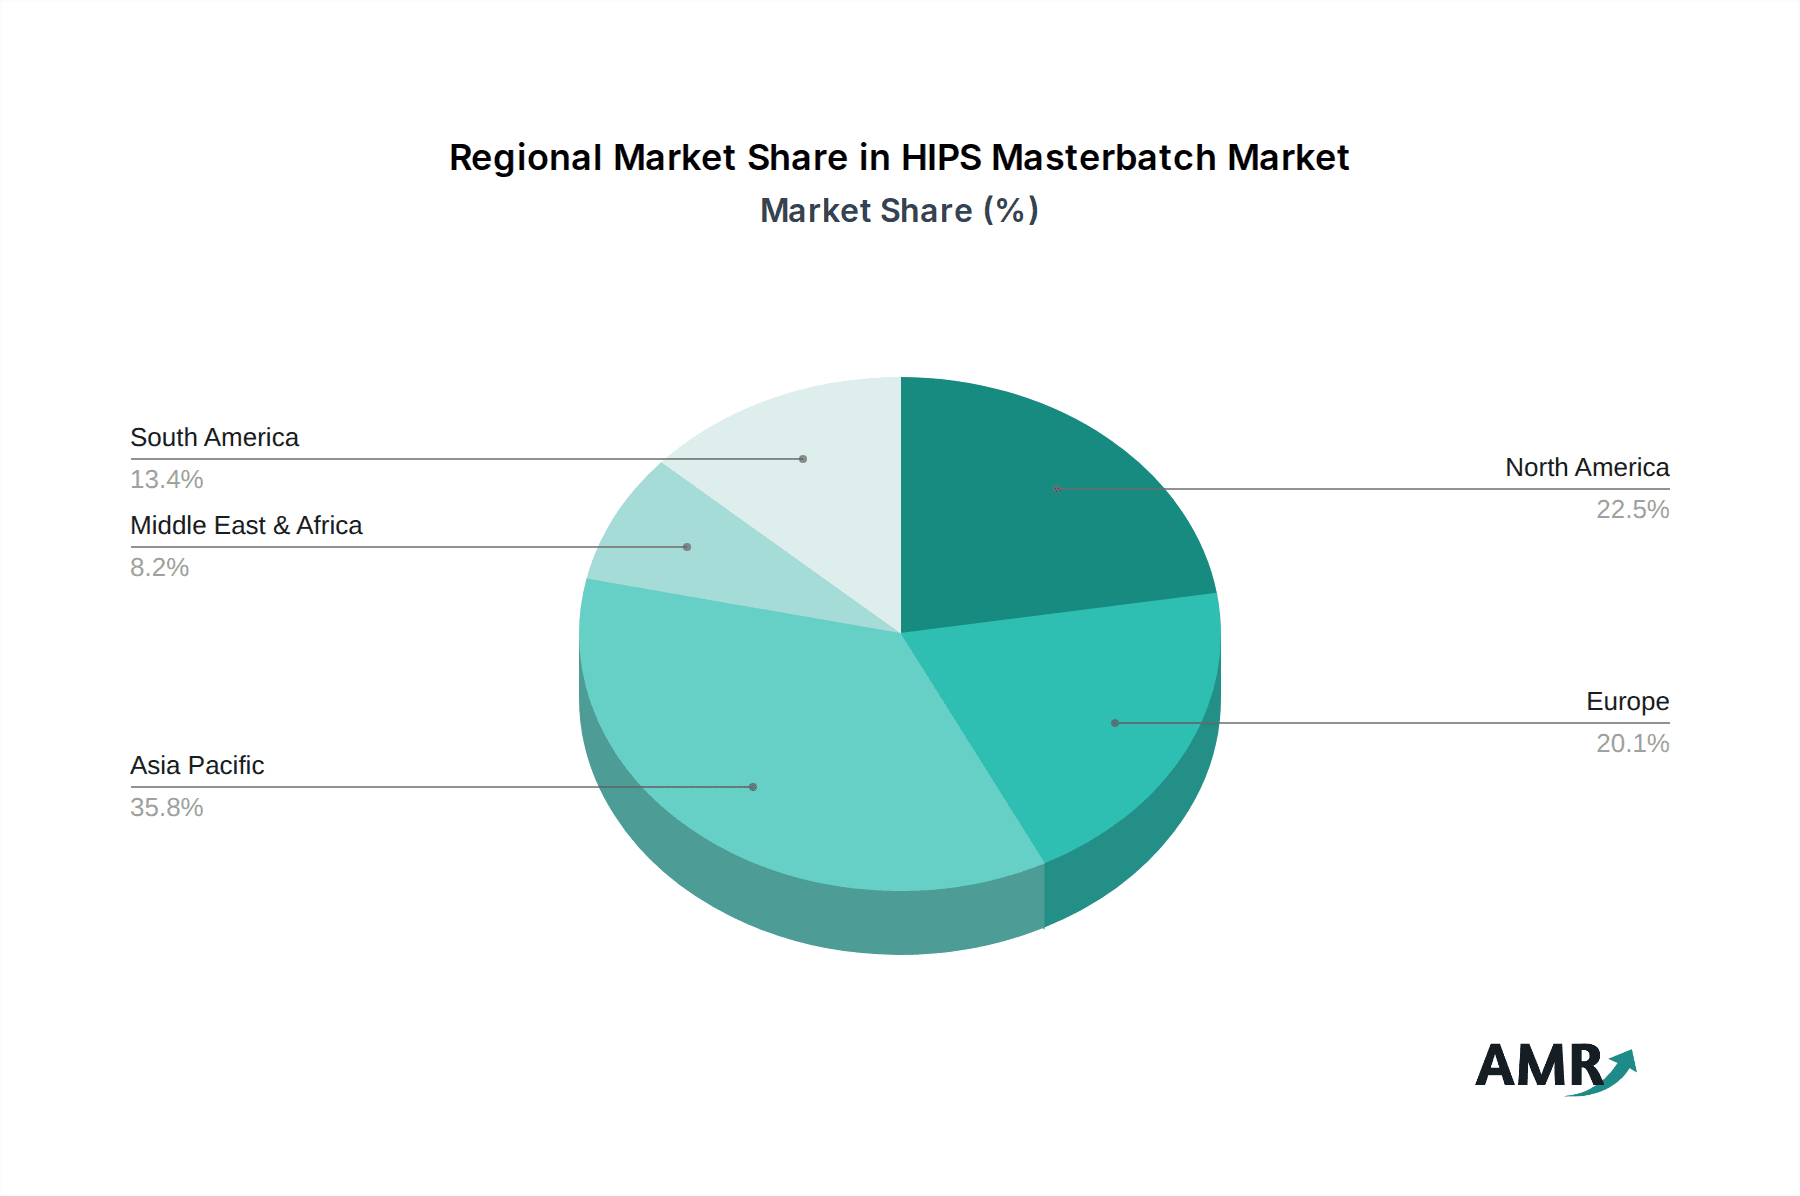Click the chart title text
This screenshot has width=1800, height=1196.
(x=899, y=157)
